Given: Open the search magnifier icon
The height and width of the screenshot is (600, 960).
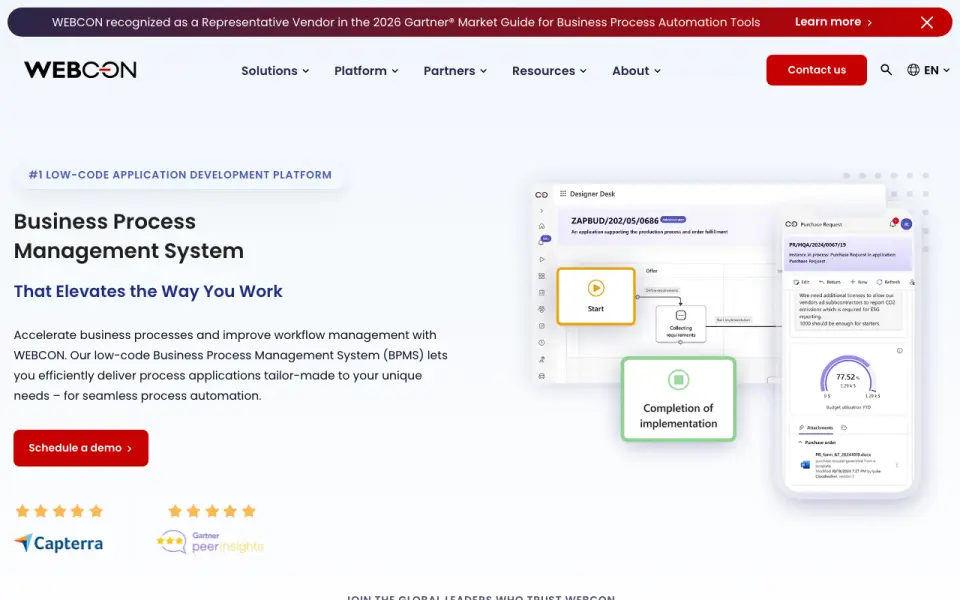Looking at the screenshot, I should 886,70.
